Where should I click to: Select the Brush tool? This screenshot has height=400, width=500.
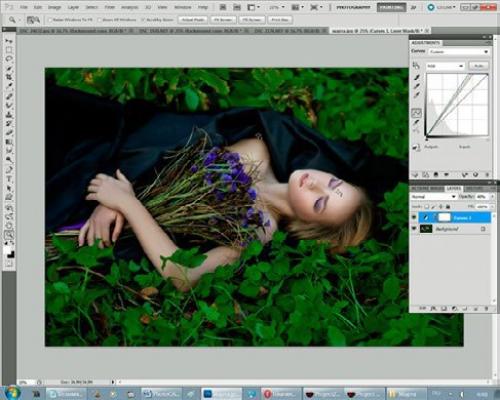pos(9,106)
